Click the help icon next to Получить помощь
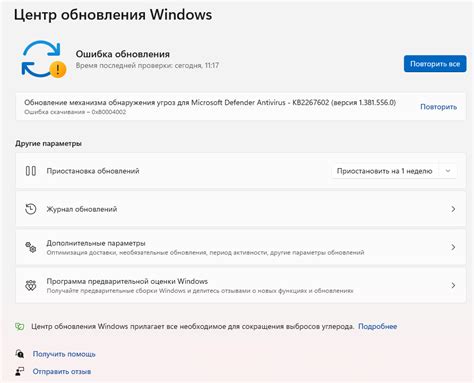 pos(20,354)
